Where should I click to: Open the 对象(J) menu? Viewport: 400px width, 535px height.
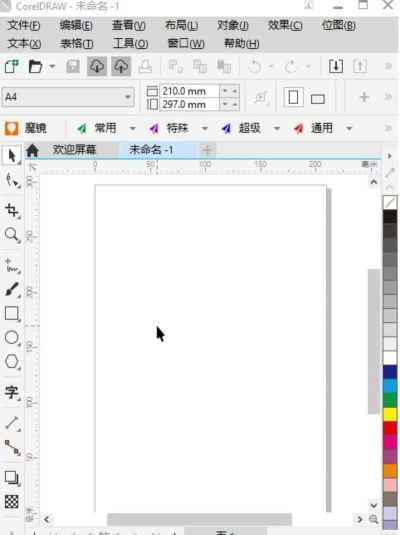pos(233,25)
